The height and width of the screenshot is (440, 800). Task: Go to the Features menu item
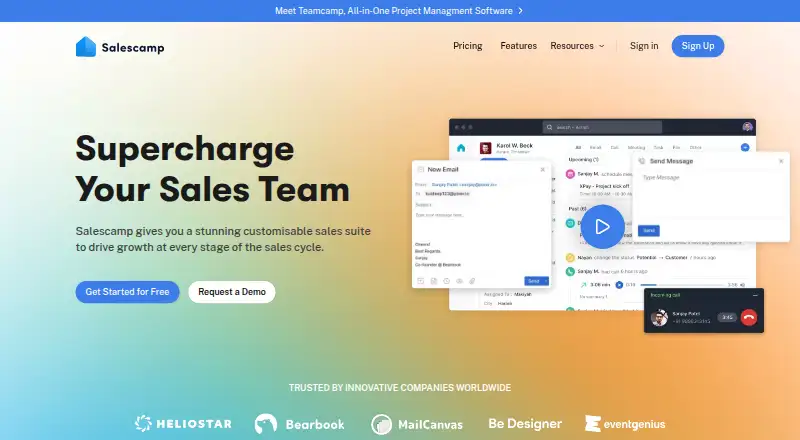pos(518,46)
